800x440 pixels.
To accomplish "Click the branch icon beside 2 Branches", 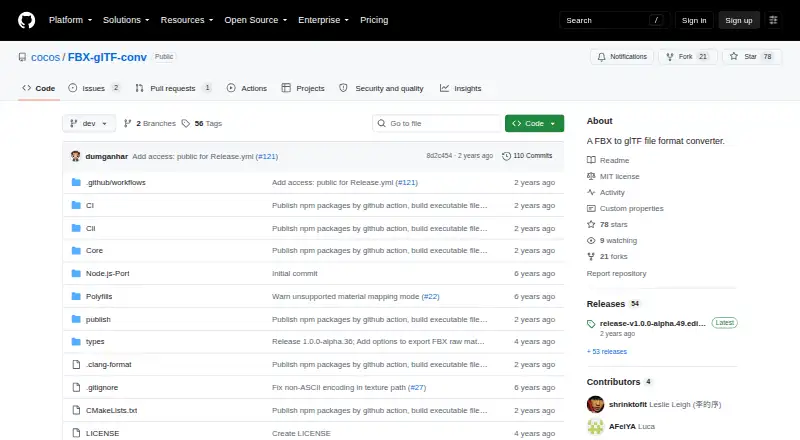I will 128,123.
